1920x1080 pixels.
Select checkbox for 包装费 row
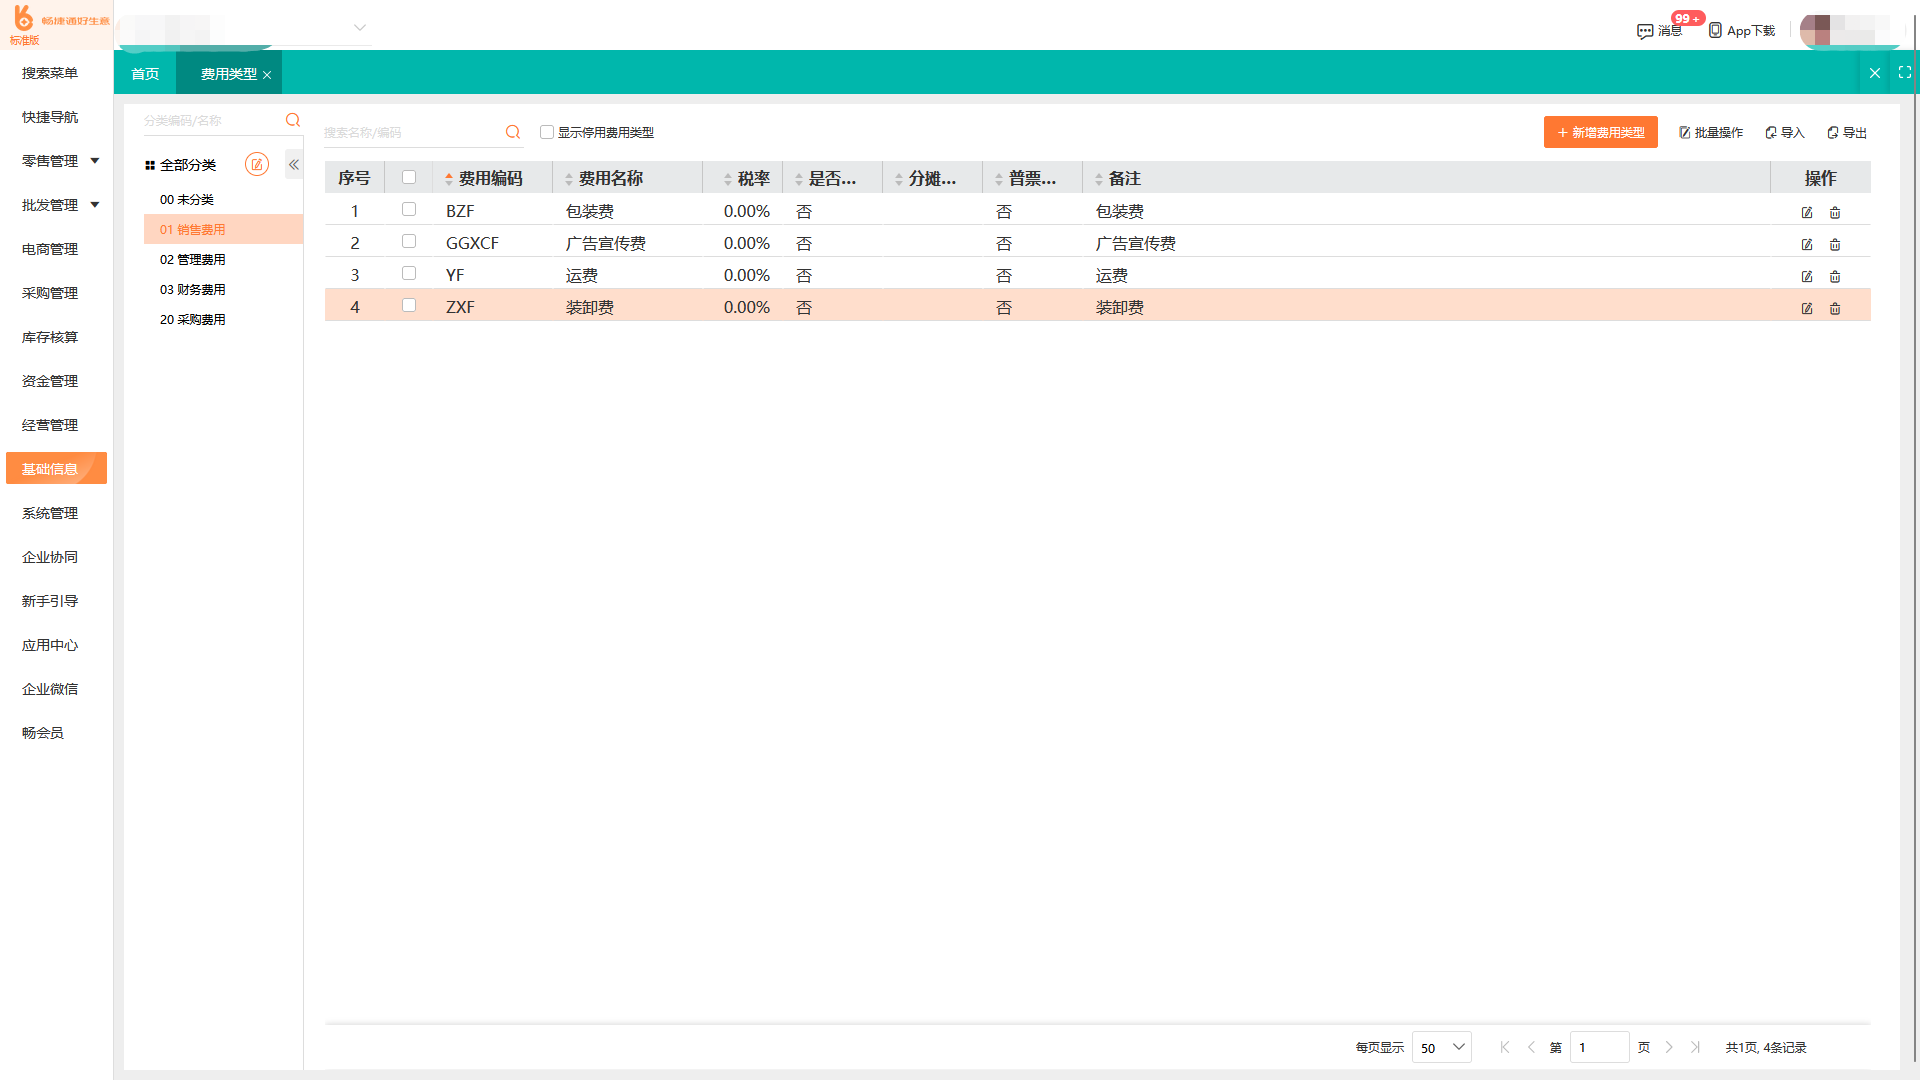click(x=409, y=210)
